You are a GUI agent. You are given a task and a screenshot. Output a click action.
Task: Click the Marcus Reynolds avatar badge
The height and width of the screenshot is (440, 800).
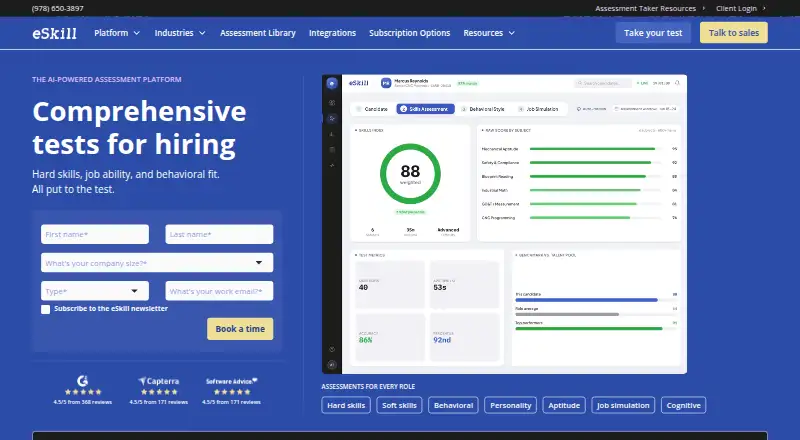[x=386, y=83]
